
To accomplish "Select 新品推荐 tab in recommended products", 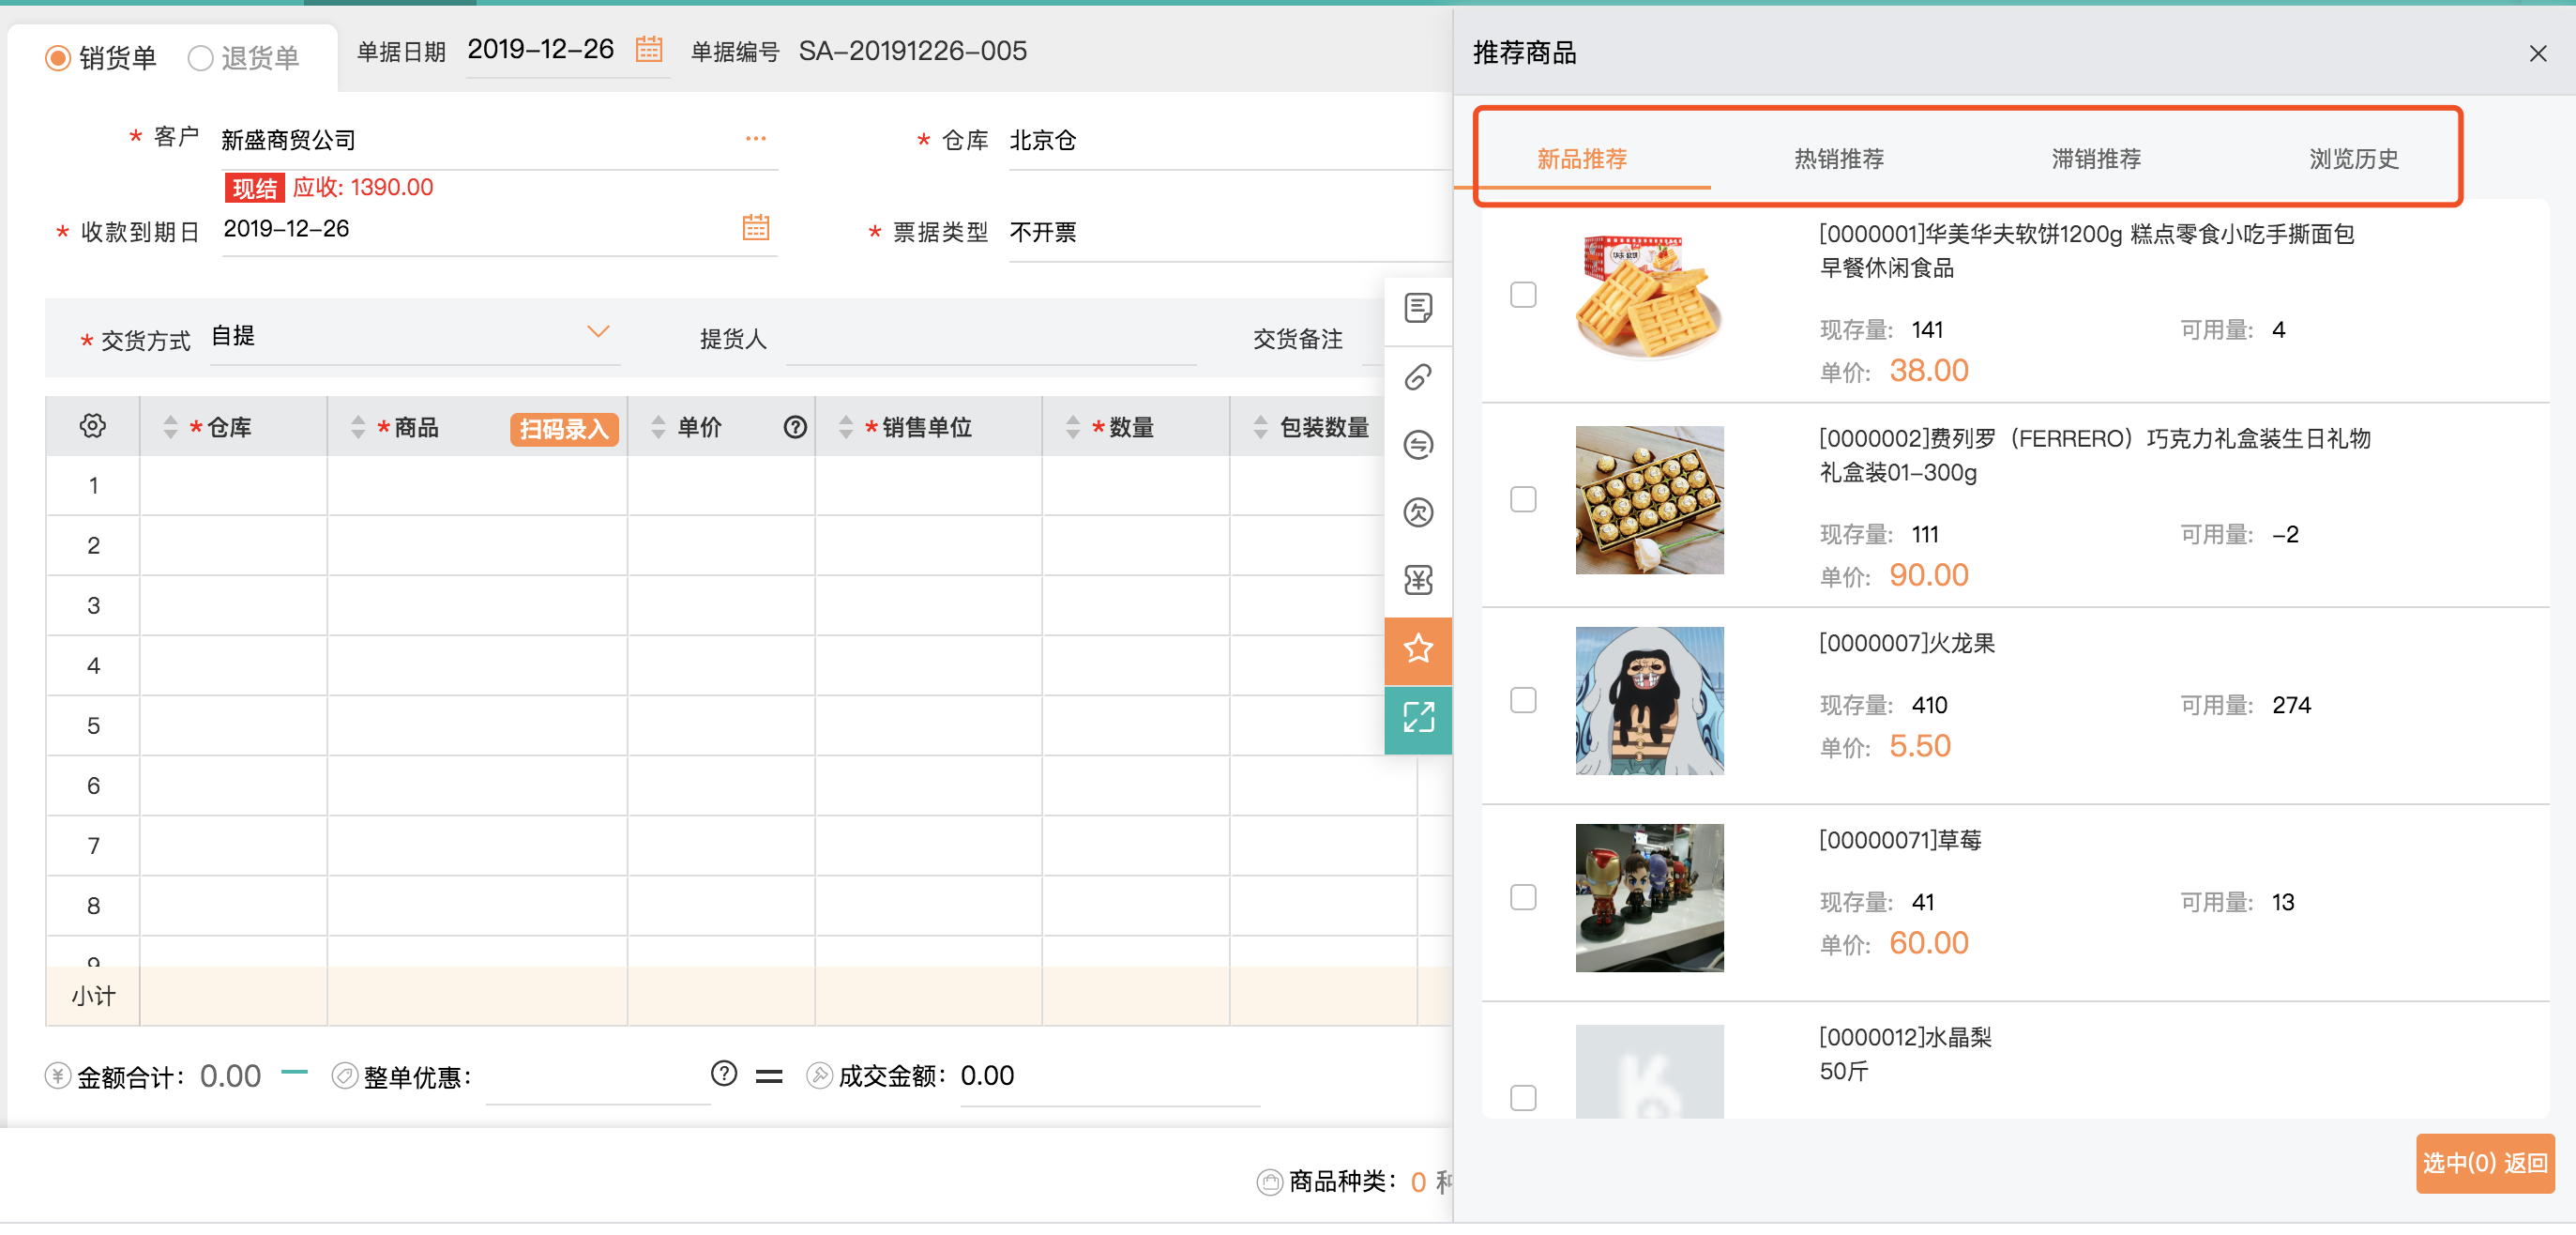I will (x=1582, y=160).
